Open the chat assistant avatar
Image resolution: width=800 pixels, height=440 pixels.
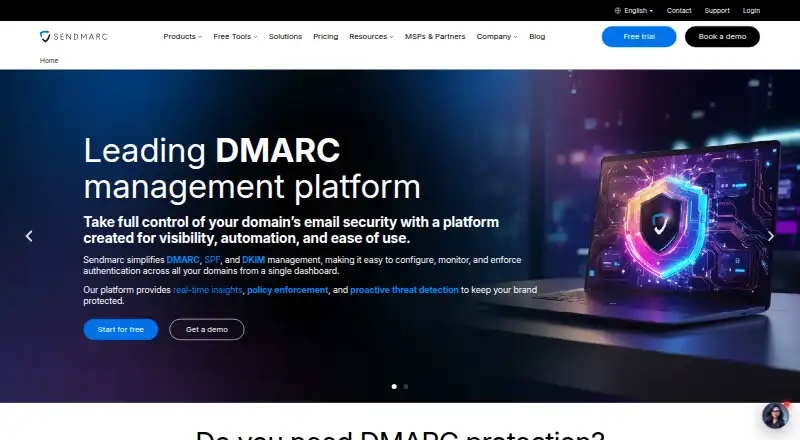[775, 415]
